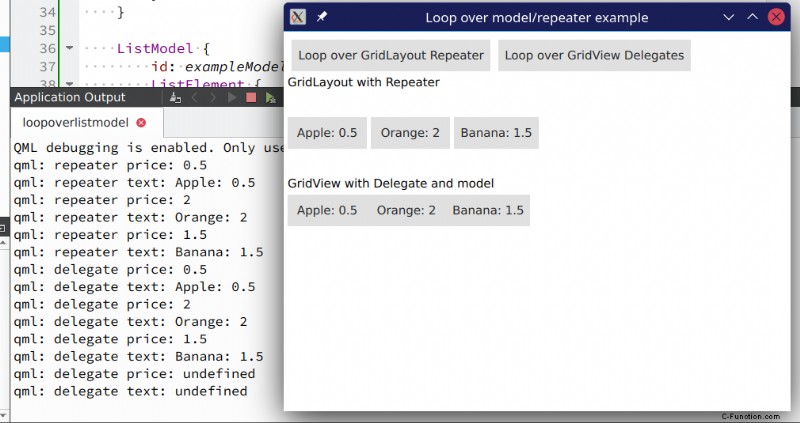Switch to the loopoverlistmodel output tab
Image resolution: width=800 pixels, height=423 pixels.
tap(75, 123)
